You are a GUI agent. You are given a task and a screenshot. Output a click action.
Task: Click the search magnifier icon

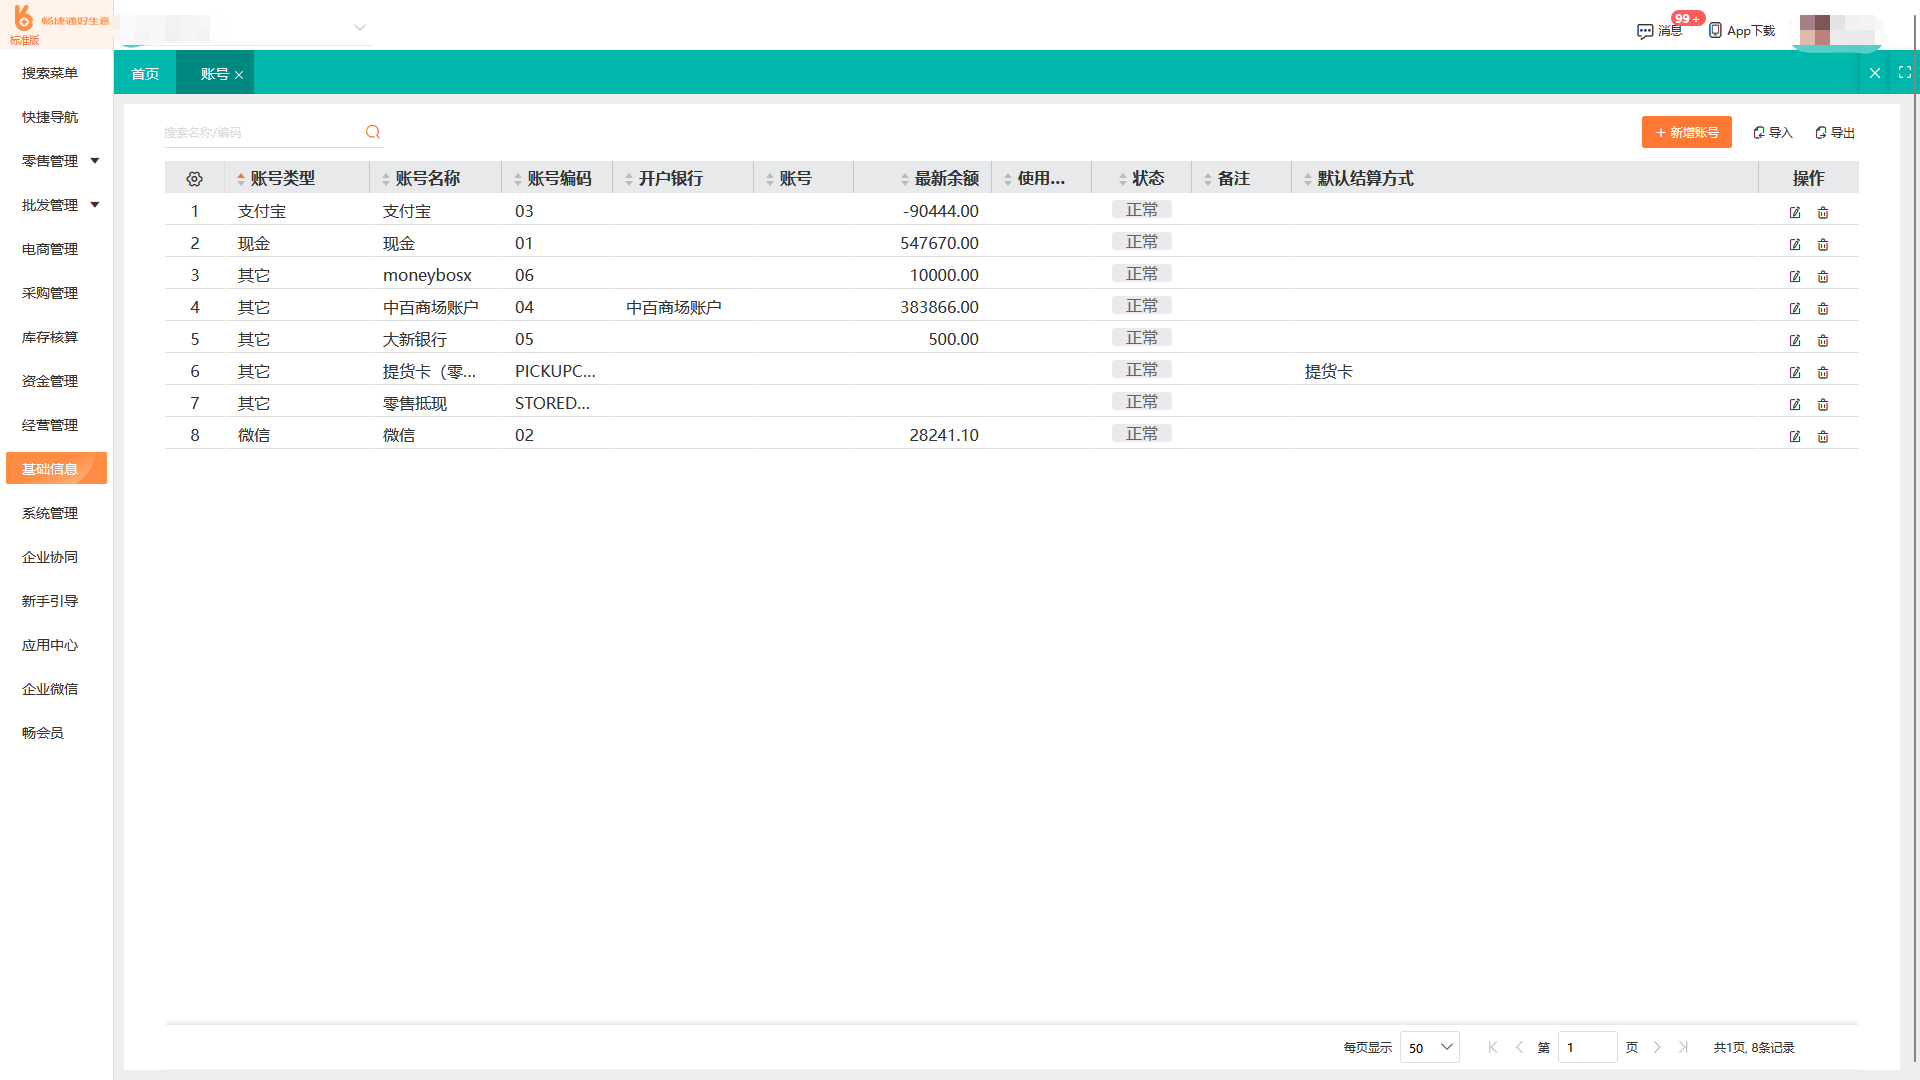click(373, 132)
